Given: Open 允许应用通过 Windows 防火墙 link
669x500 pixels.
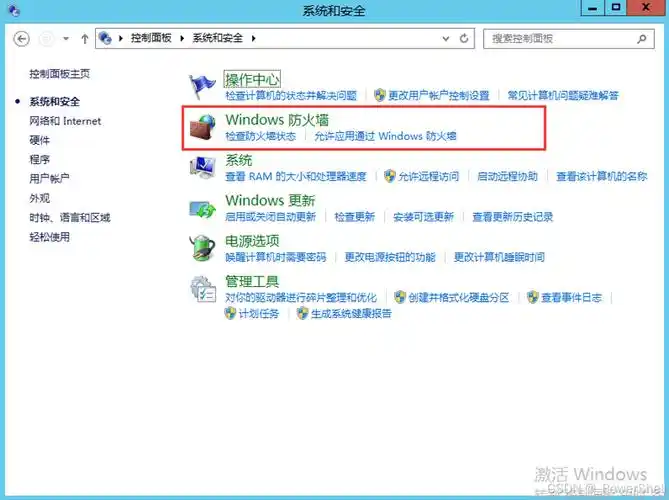Looking at the screenshot, I should click(384, 136).
